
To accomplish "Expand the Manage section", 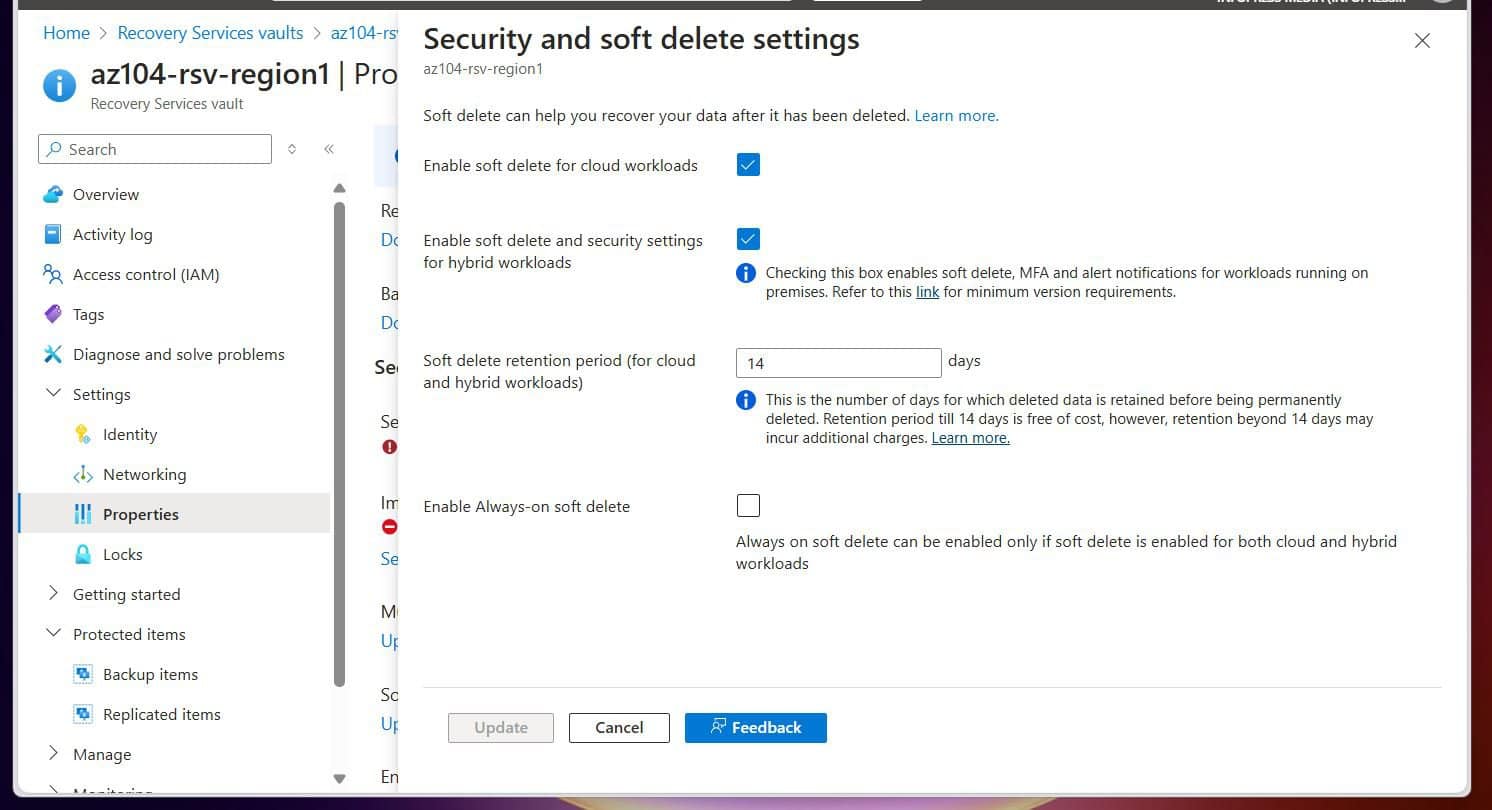I will (x=53, y=754).
